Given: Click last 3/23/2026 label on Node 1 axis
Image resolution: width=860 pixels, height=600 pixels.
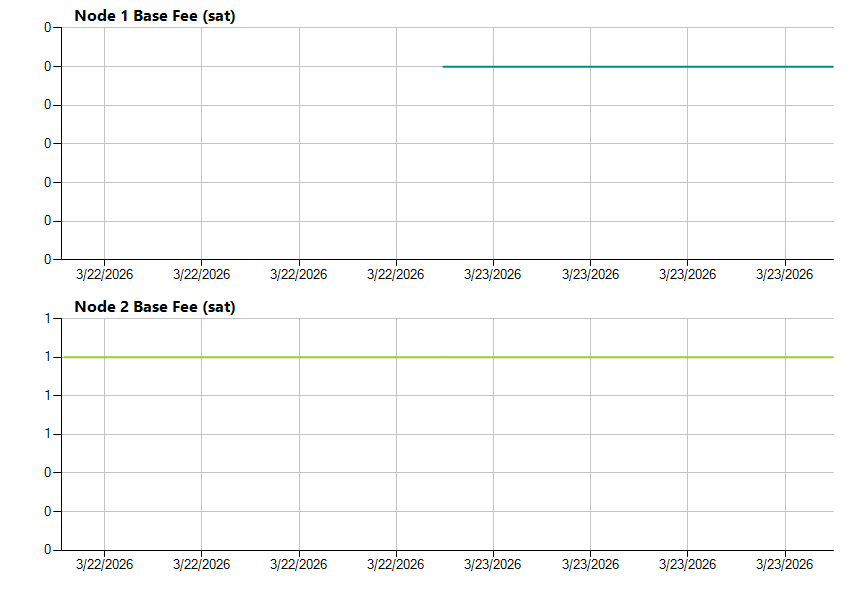Looking at the screenshot, I should (x=784, y=274).
